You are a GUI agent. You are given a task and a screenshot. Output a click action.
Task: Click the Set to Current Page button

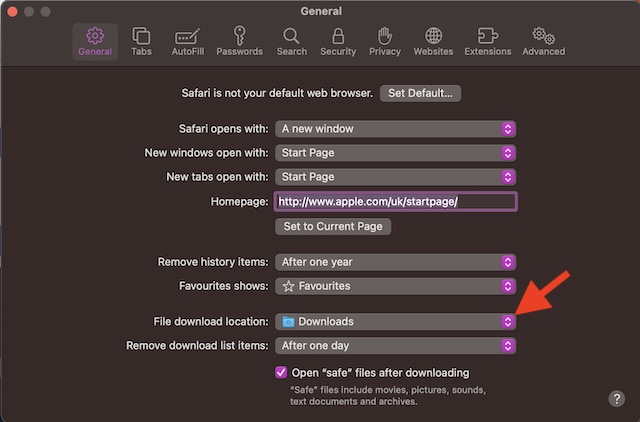tap(333, 227)
